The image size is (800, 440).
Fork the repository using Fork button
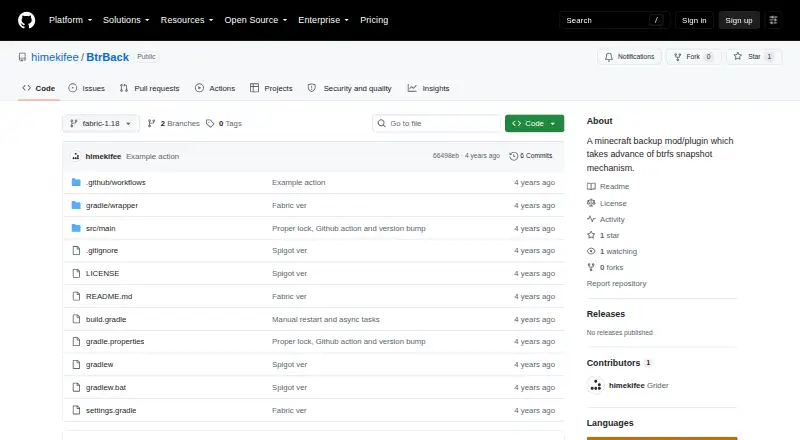coord(693,57)
